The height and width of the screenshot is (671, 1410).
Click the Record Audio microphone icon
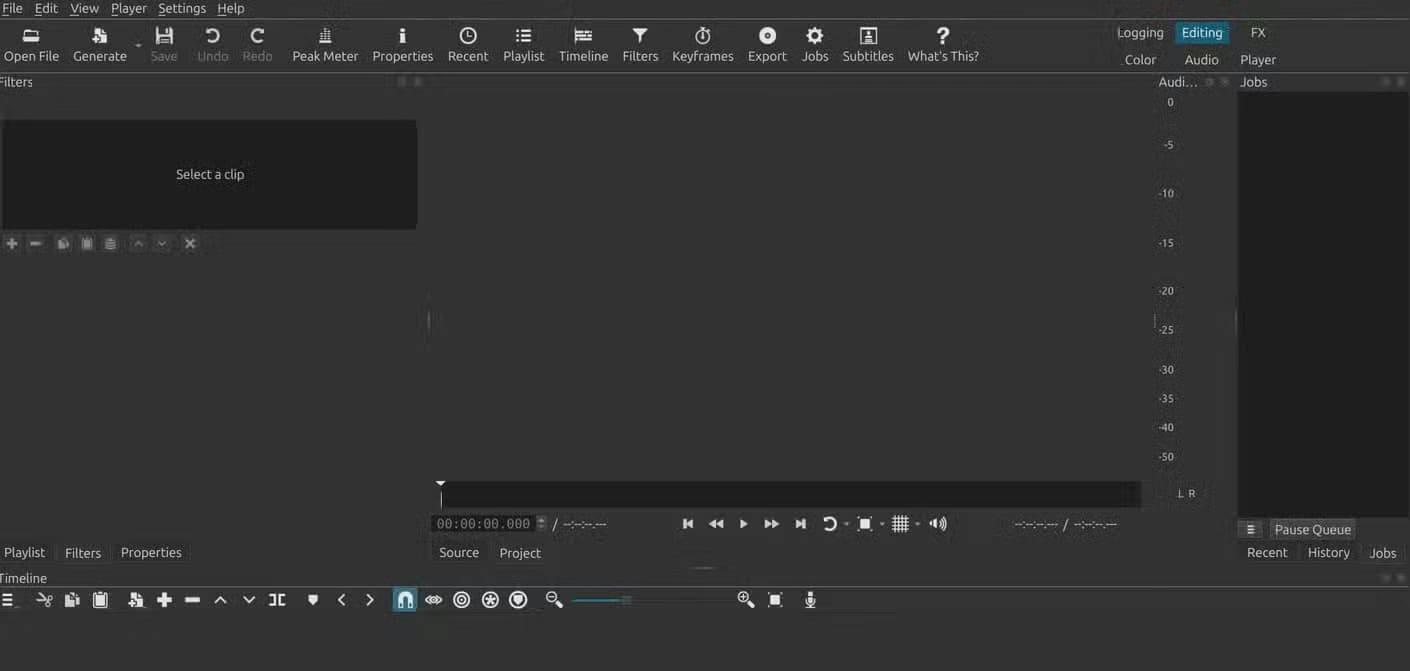pos(810,600)
